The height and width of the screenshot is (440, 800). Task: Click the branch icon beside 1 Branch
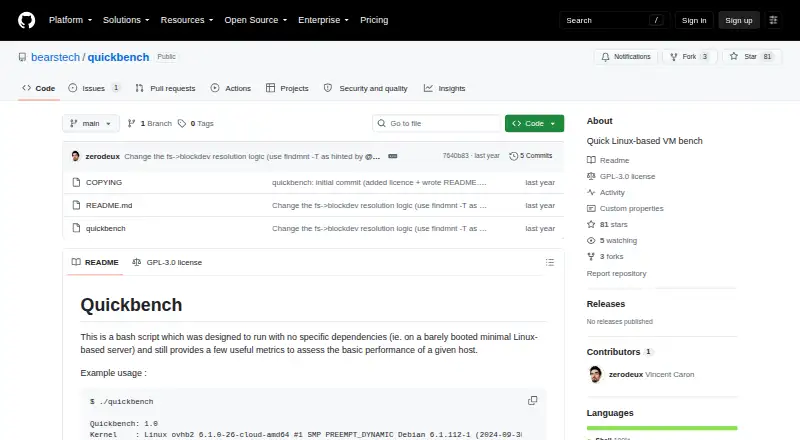click(x=131, y=124)
